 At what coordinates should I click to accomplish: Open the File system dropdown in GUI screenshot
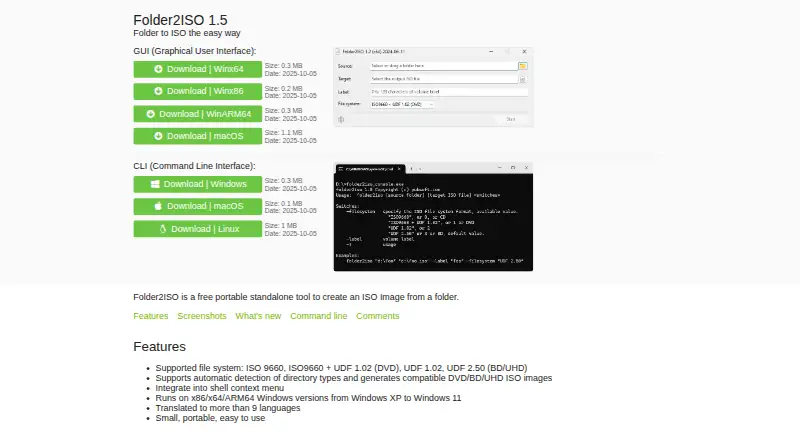pyautogui.click(x=402, y=104)
